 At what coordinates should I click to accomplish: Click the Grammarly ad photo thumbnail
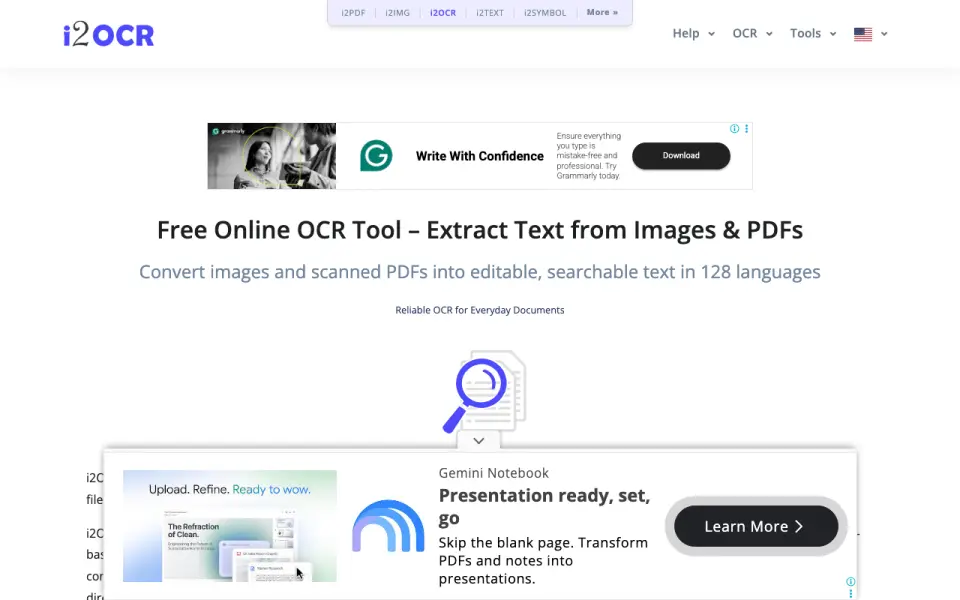coord(272,156)
